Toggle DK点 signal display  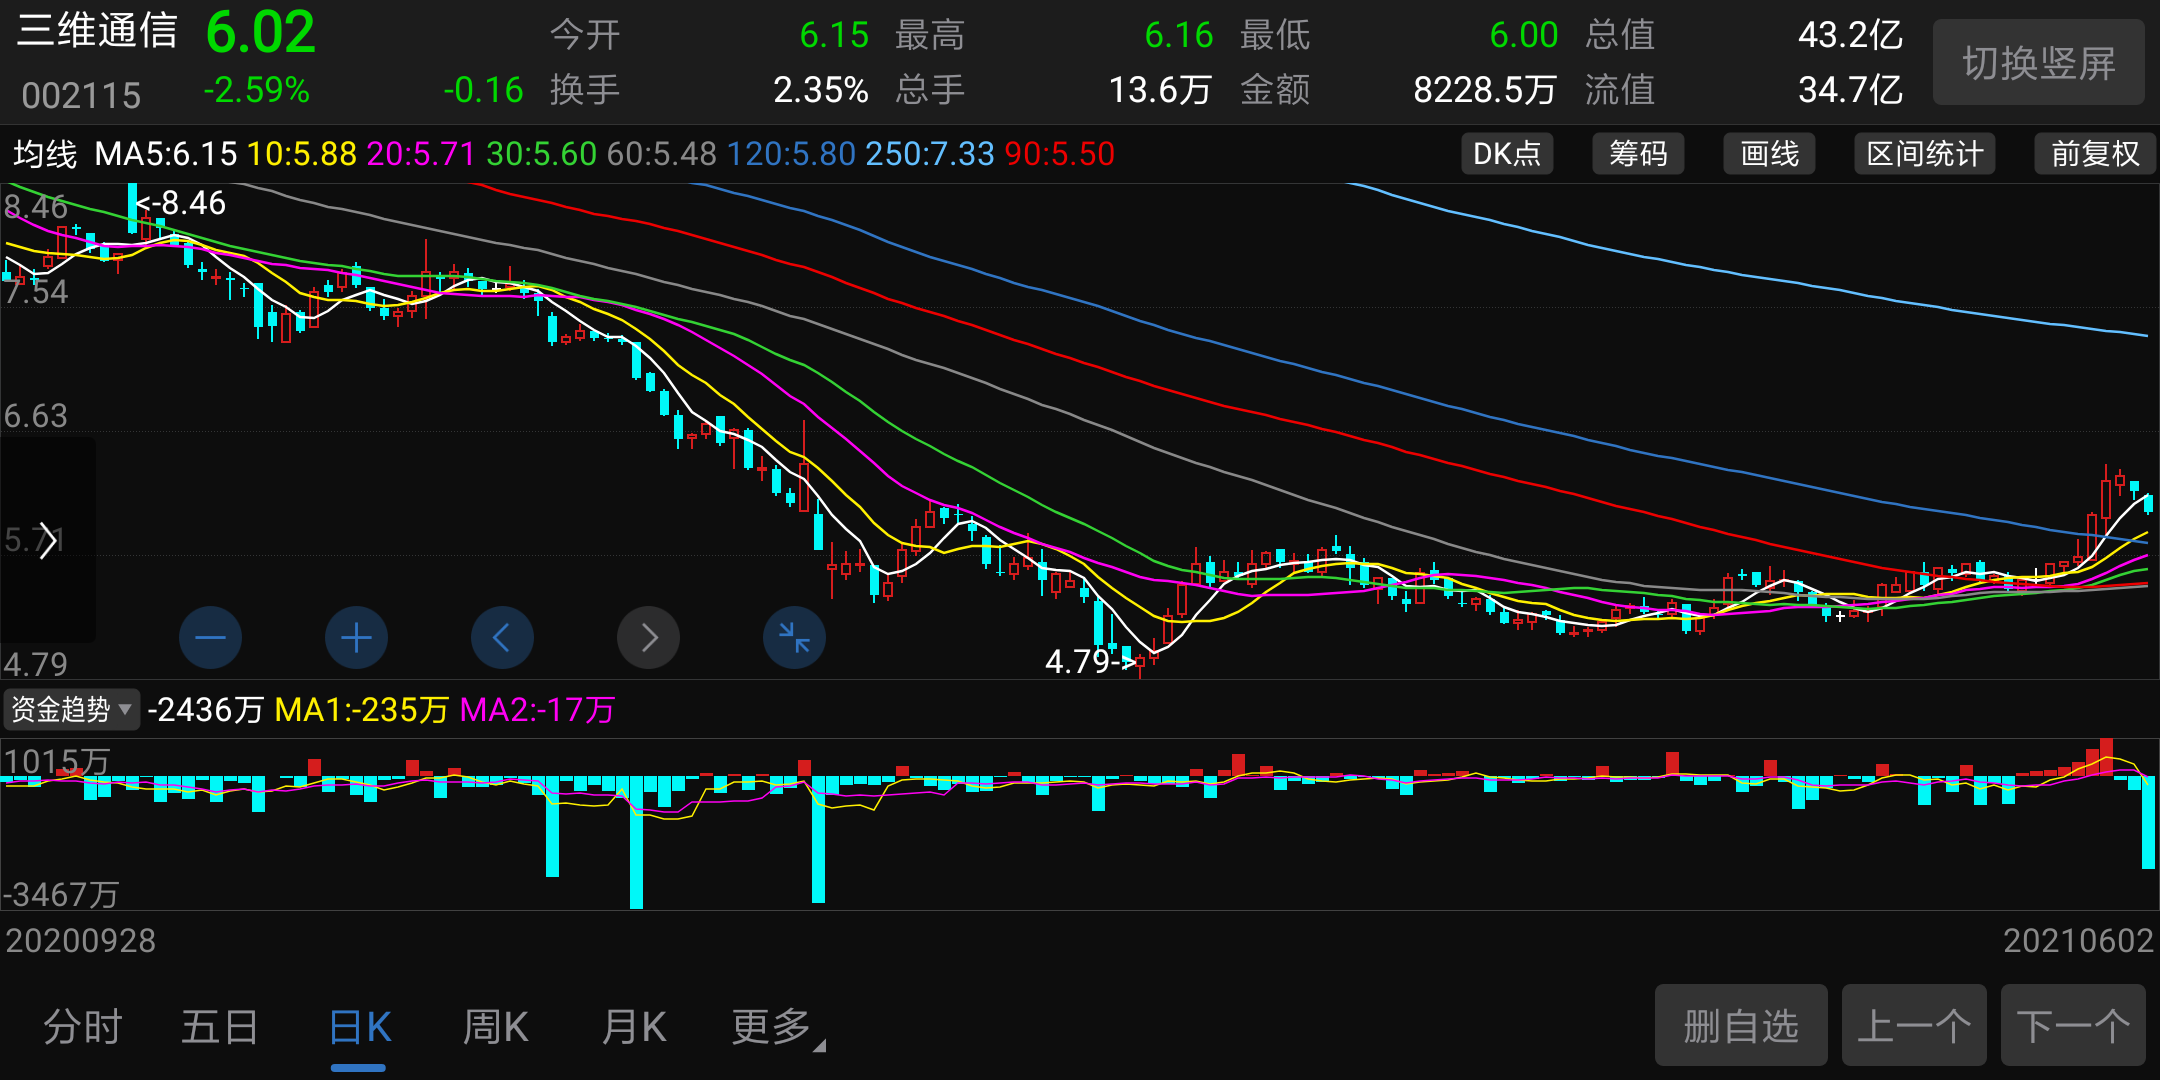tap(1506, 154)
